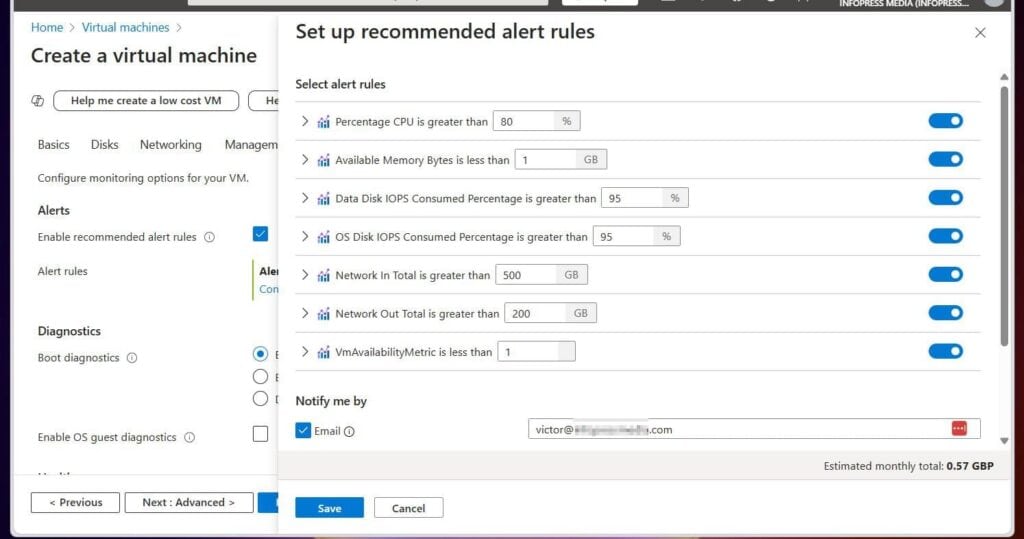Toggle Data Disk IOPS Consumed alert rule
The image size is (1024, 539).
point(946,198)
